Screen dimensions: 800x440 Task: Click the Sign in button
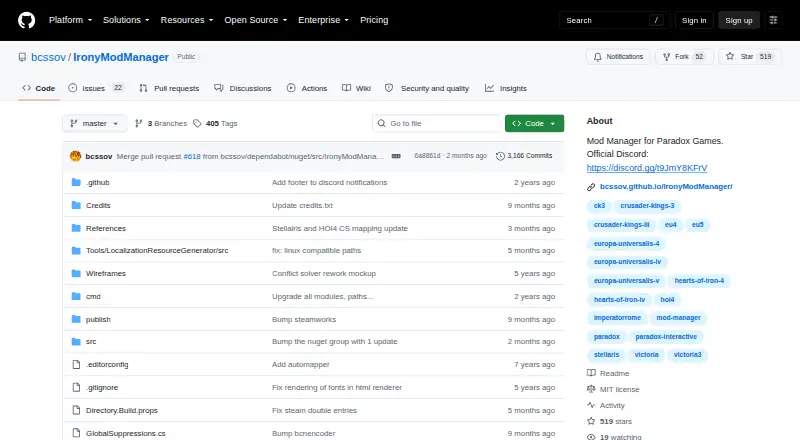click(694, 20)
